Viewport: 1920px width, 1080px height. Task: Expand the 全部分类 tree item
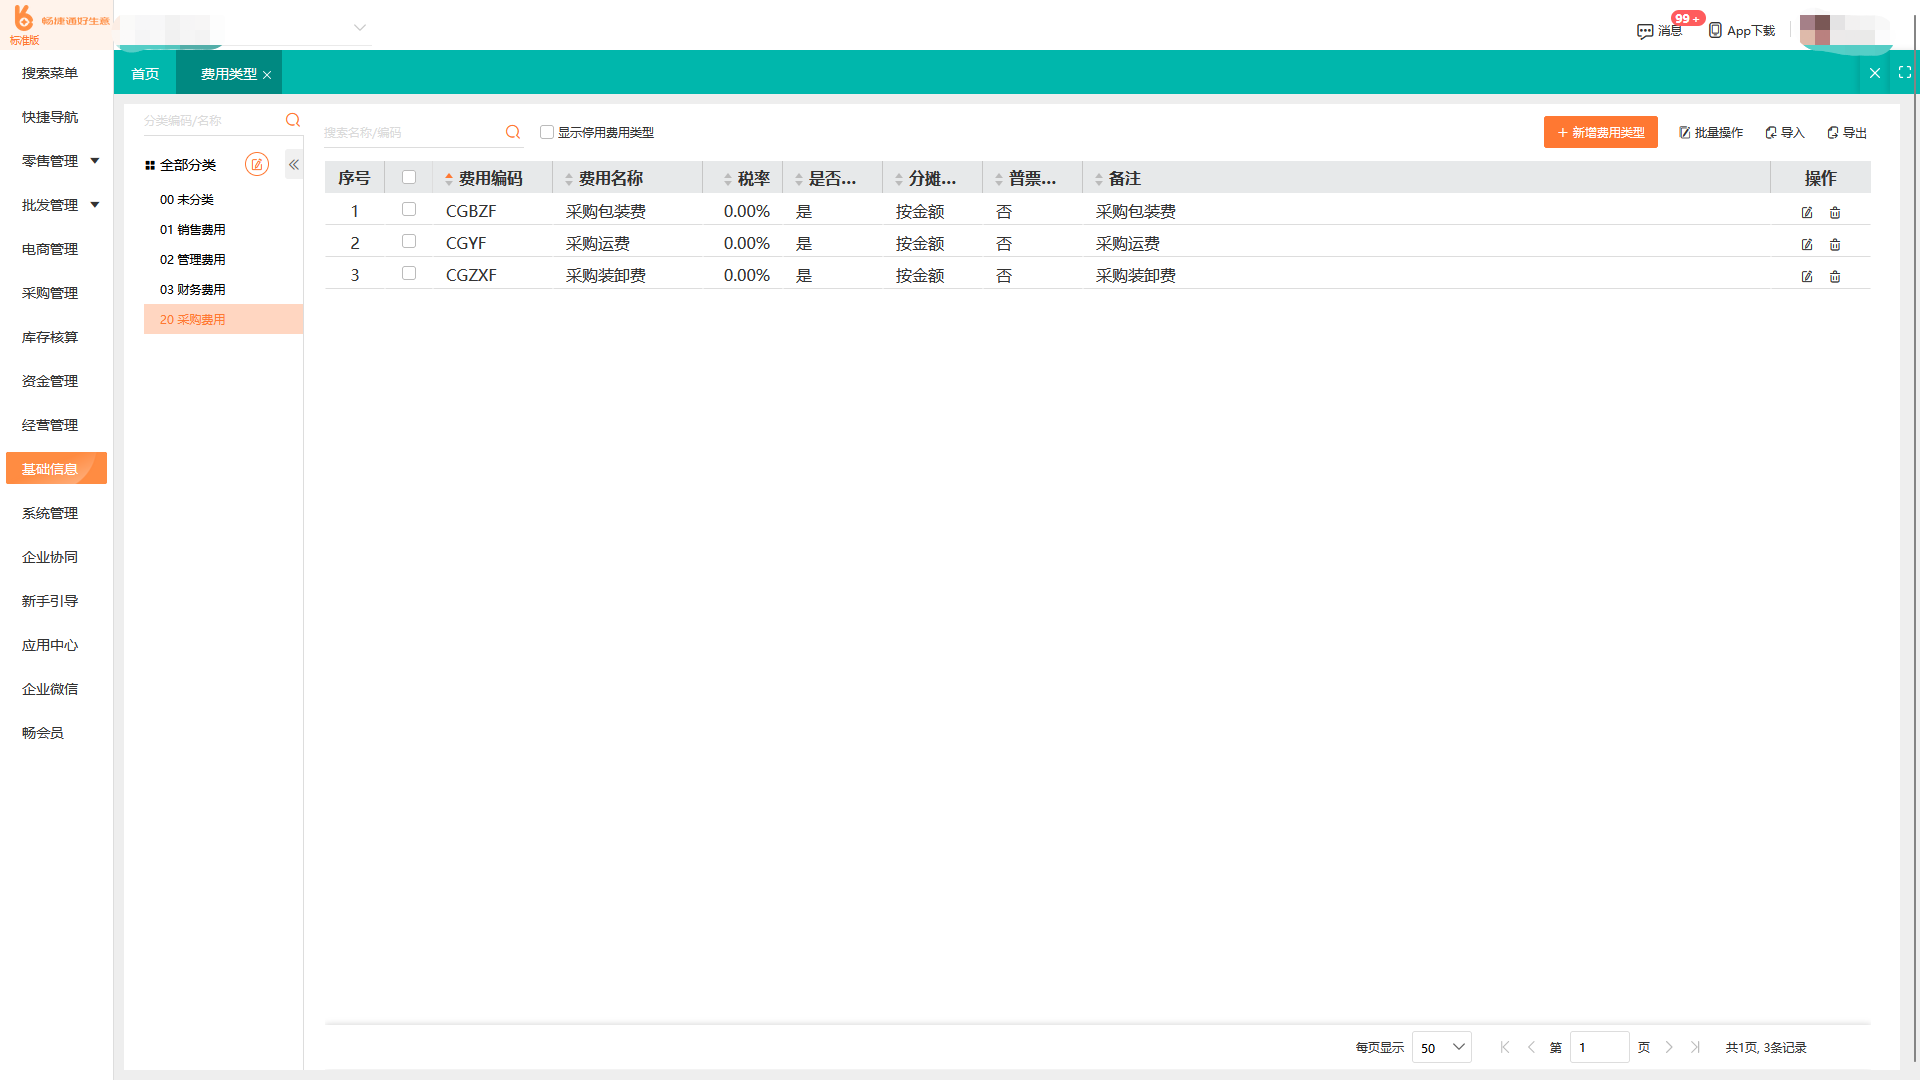pos(149,165)
